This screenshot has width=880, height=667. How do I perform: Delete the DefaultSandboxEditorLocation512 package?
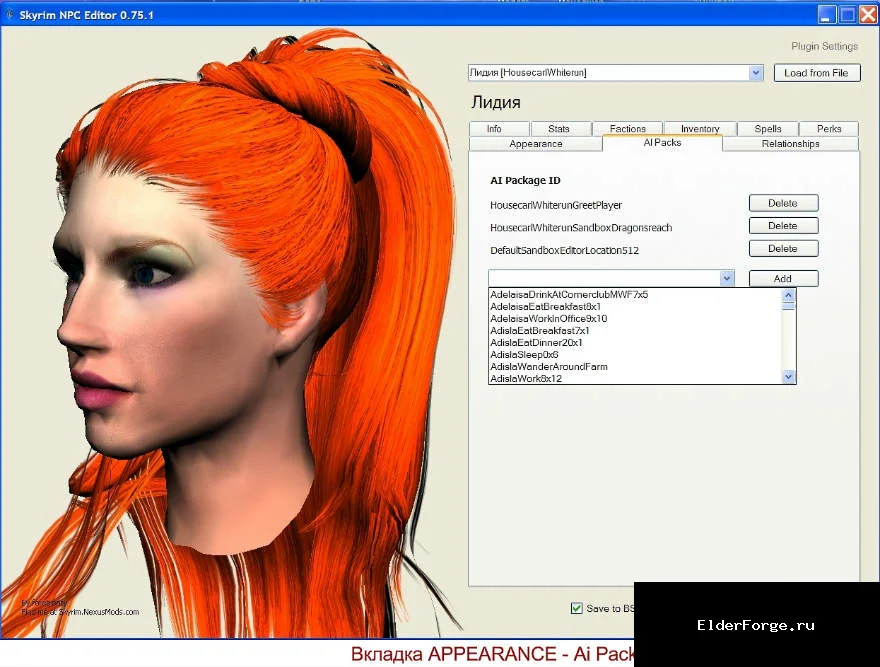tap(783, 249)
